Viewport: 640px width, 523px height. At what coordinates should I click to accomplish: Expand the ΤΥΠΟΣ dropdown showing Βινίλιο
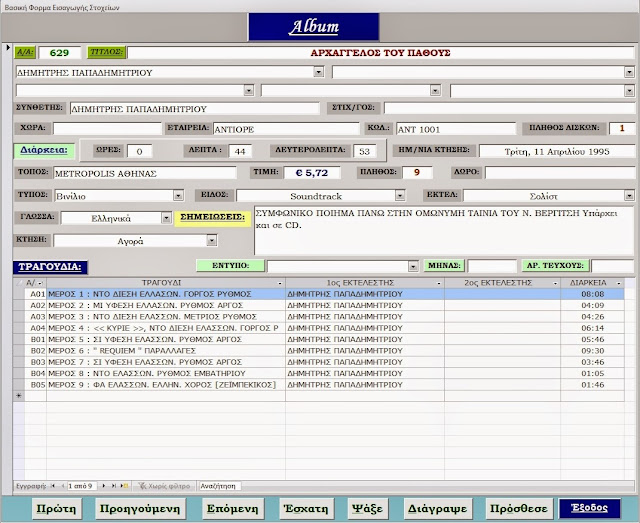pyautogui.click(x=177, y=196)
